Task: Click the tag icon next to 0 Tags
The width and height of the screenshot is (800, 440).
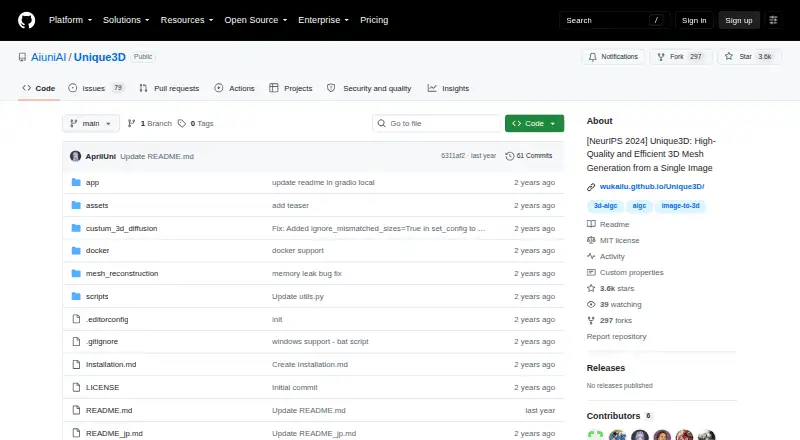Action: pyautogui.click(x=182, y=124)
